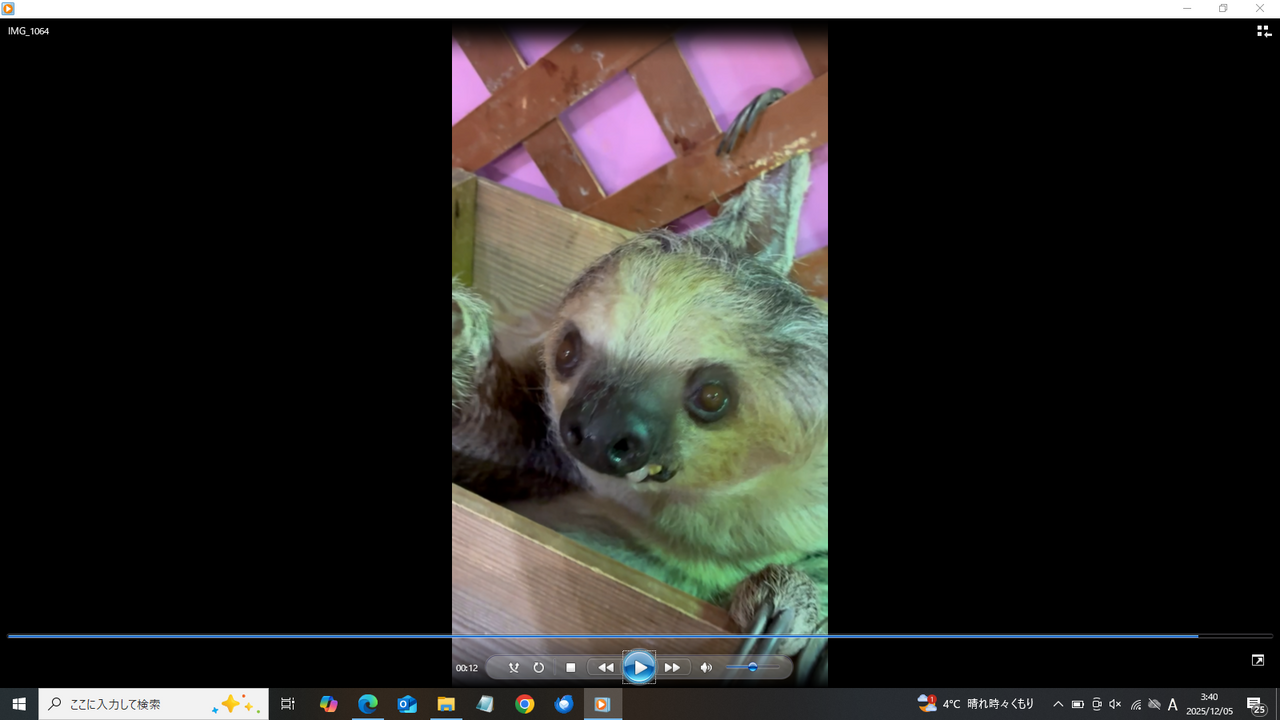Open Google Chrome from taskbar
Image resolution: width=1280 pixels, height=720 pixels.
[x=524, y=704]
